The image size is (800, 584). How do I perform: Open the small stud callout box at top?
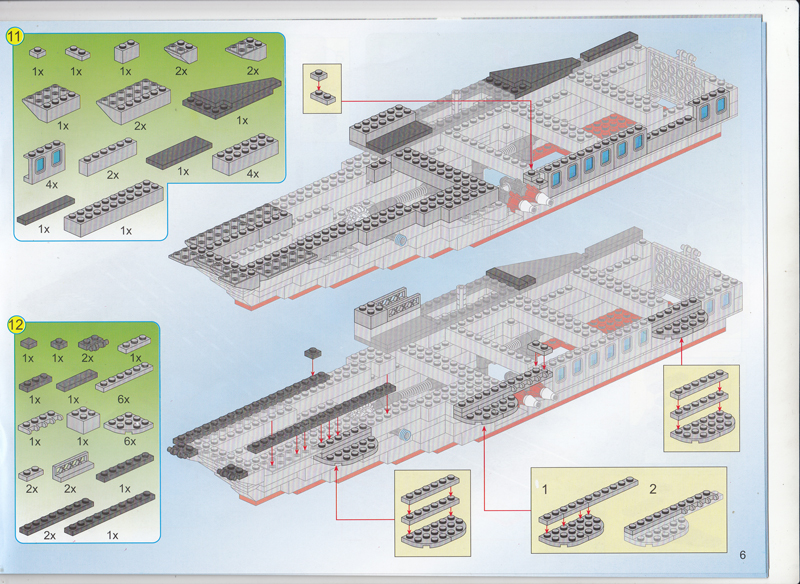322,85
